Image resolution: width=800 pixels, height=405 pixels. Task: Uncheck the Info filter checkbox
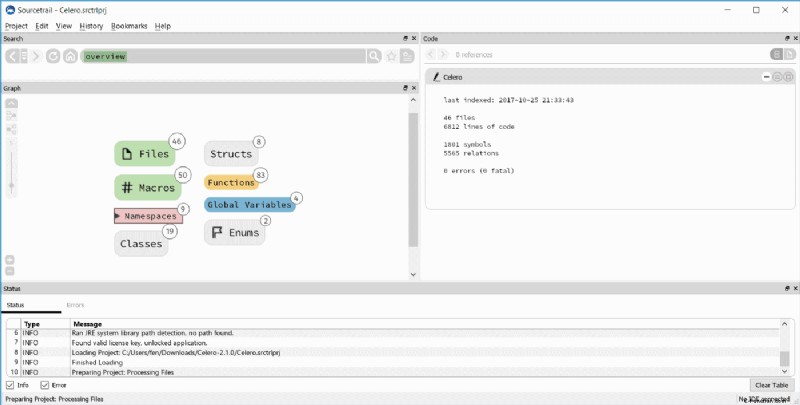point(11,385)
